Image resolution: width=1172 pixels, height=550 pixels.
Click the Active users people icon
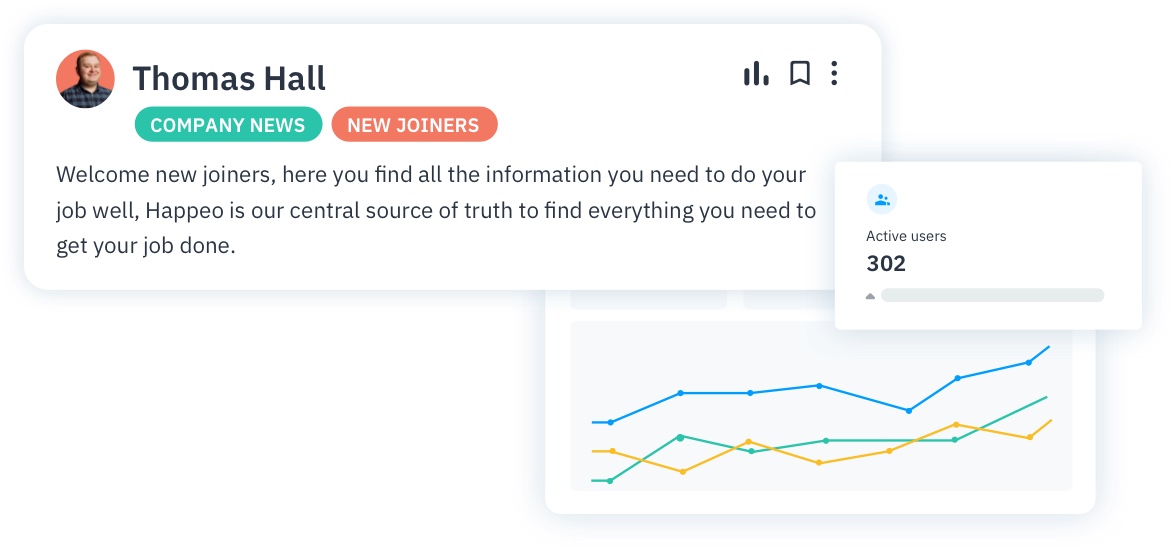[882, 200]
